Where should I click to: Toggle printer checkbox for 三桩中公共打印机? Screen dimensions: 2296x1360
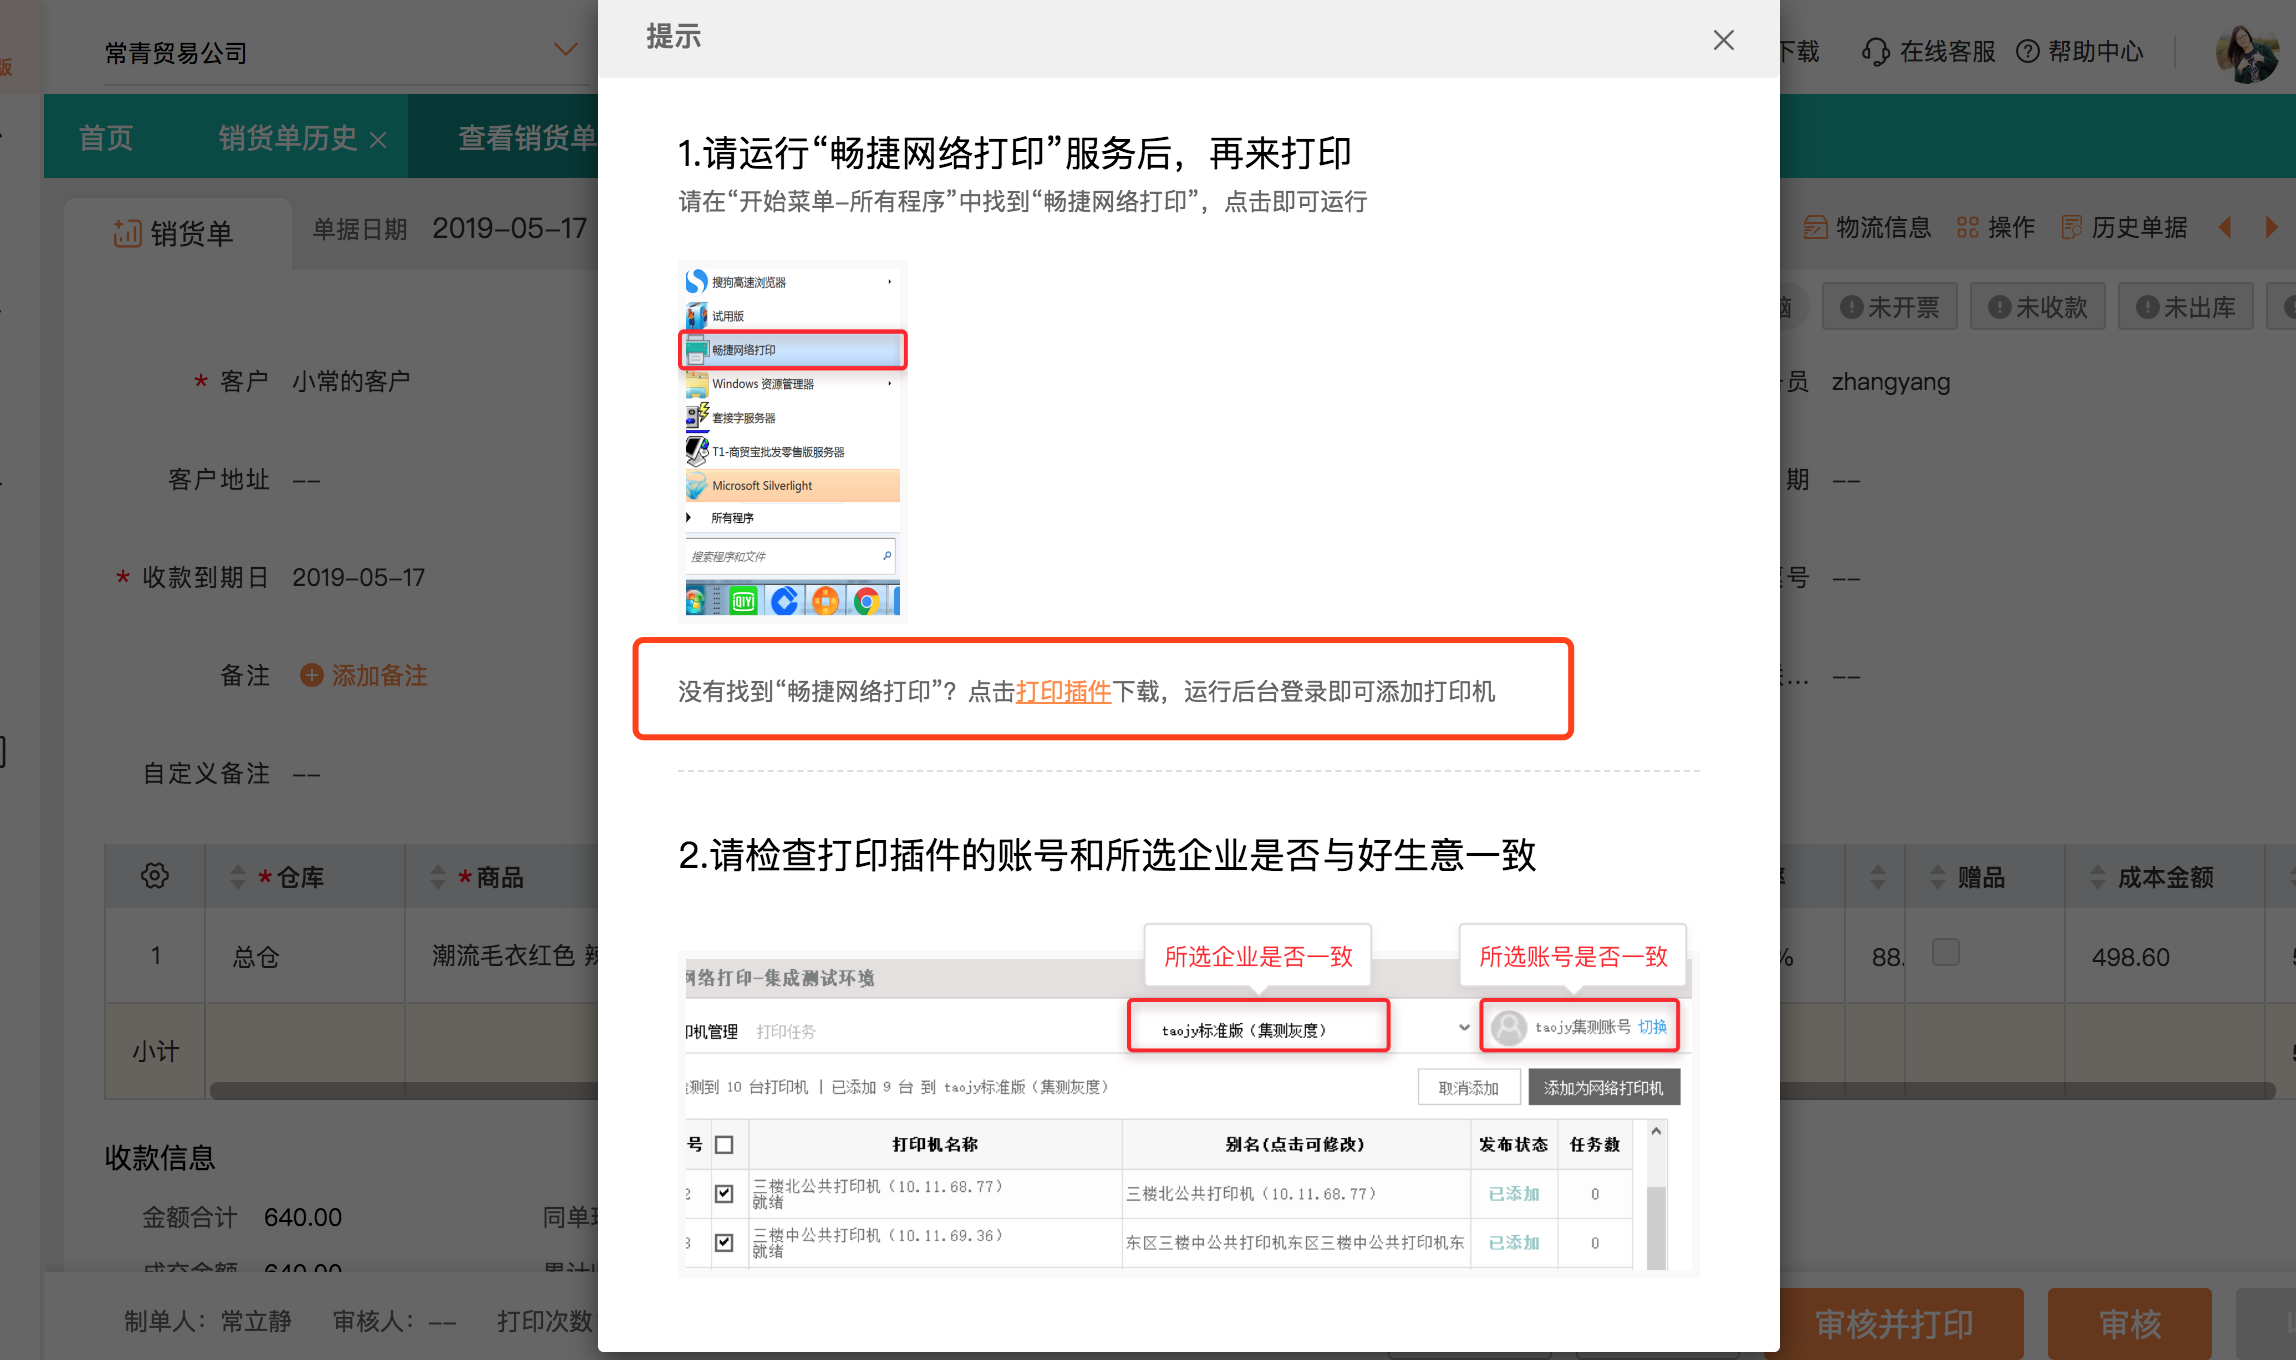(725, 1237)
